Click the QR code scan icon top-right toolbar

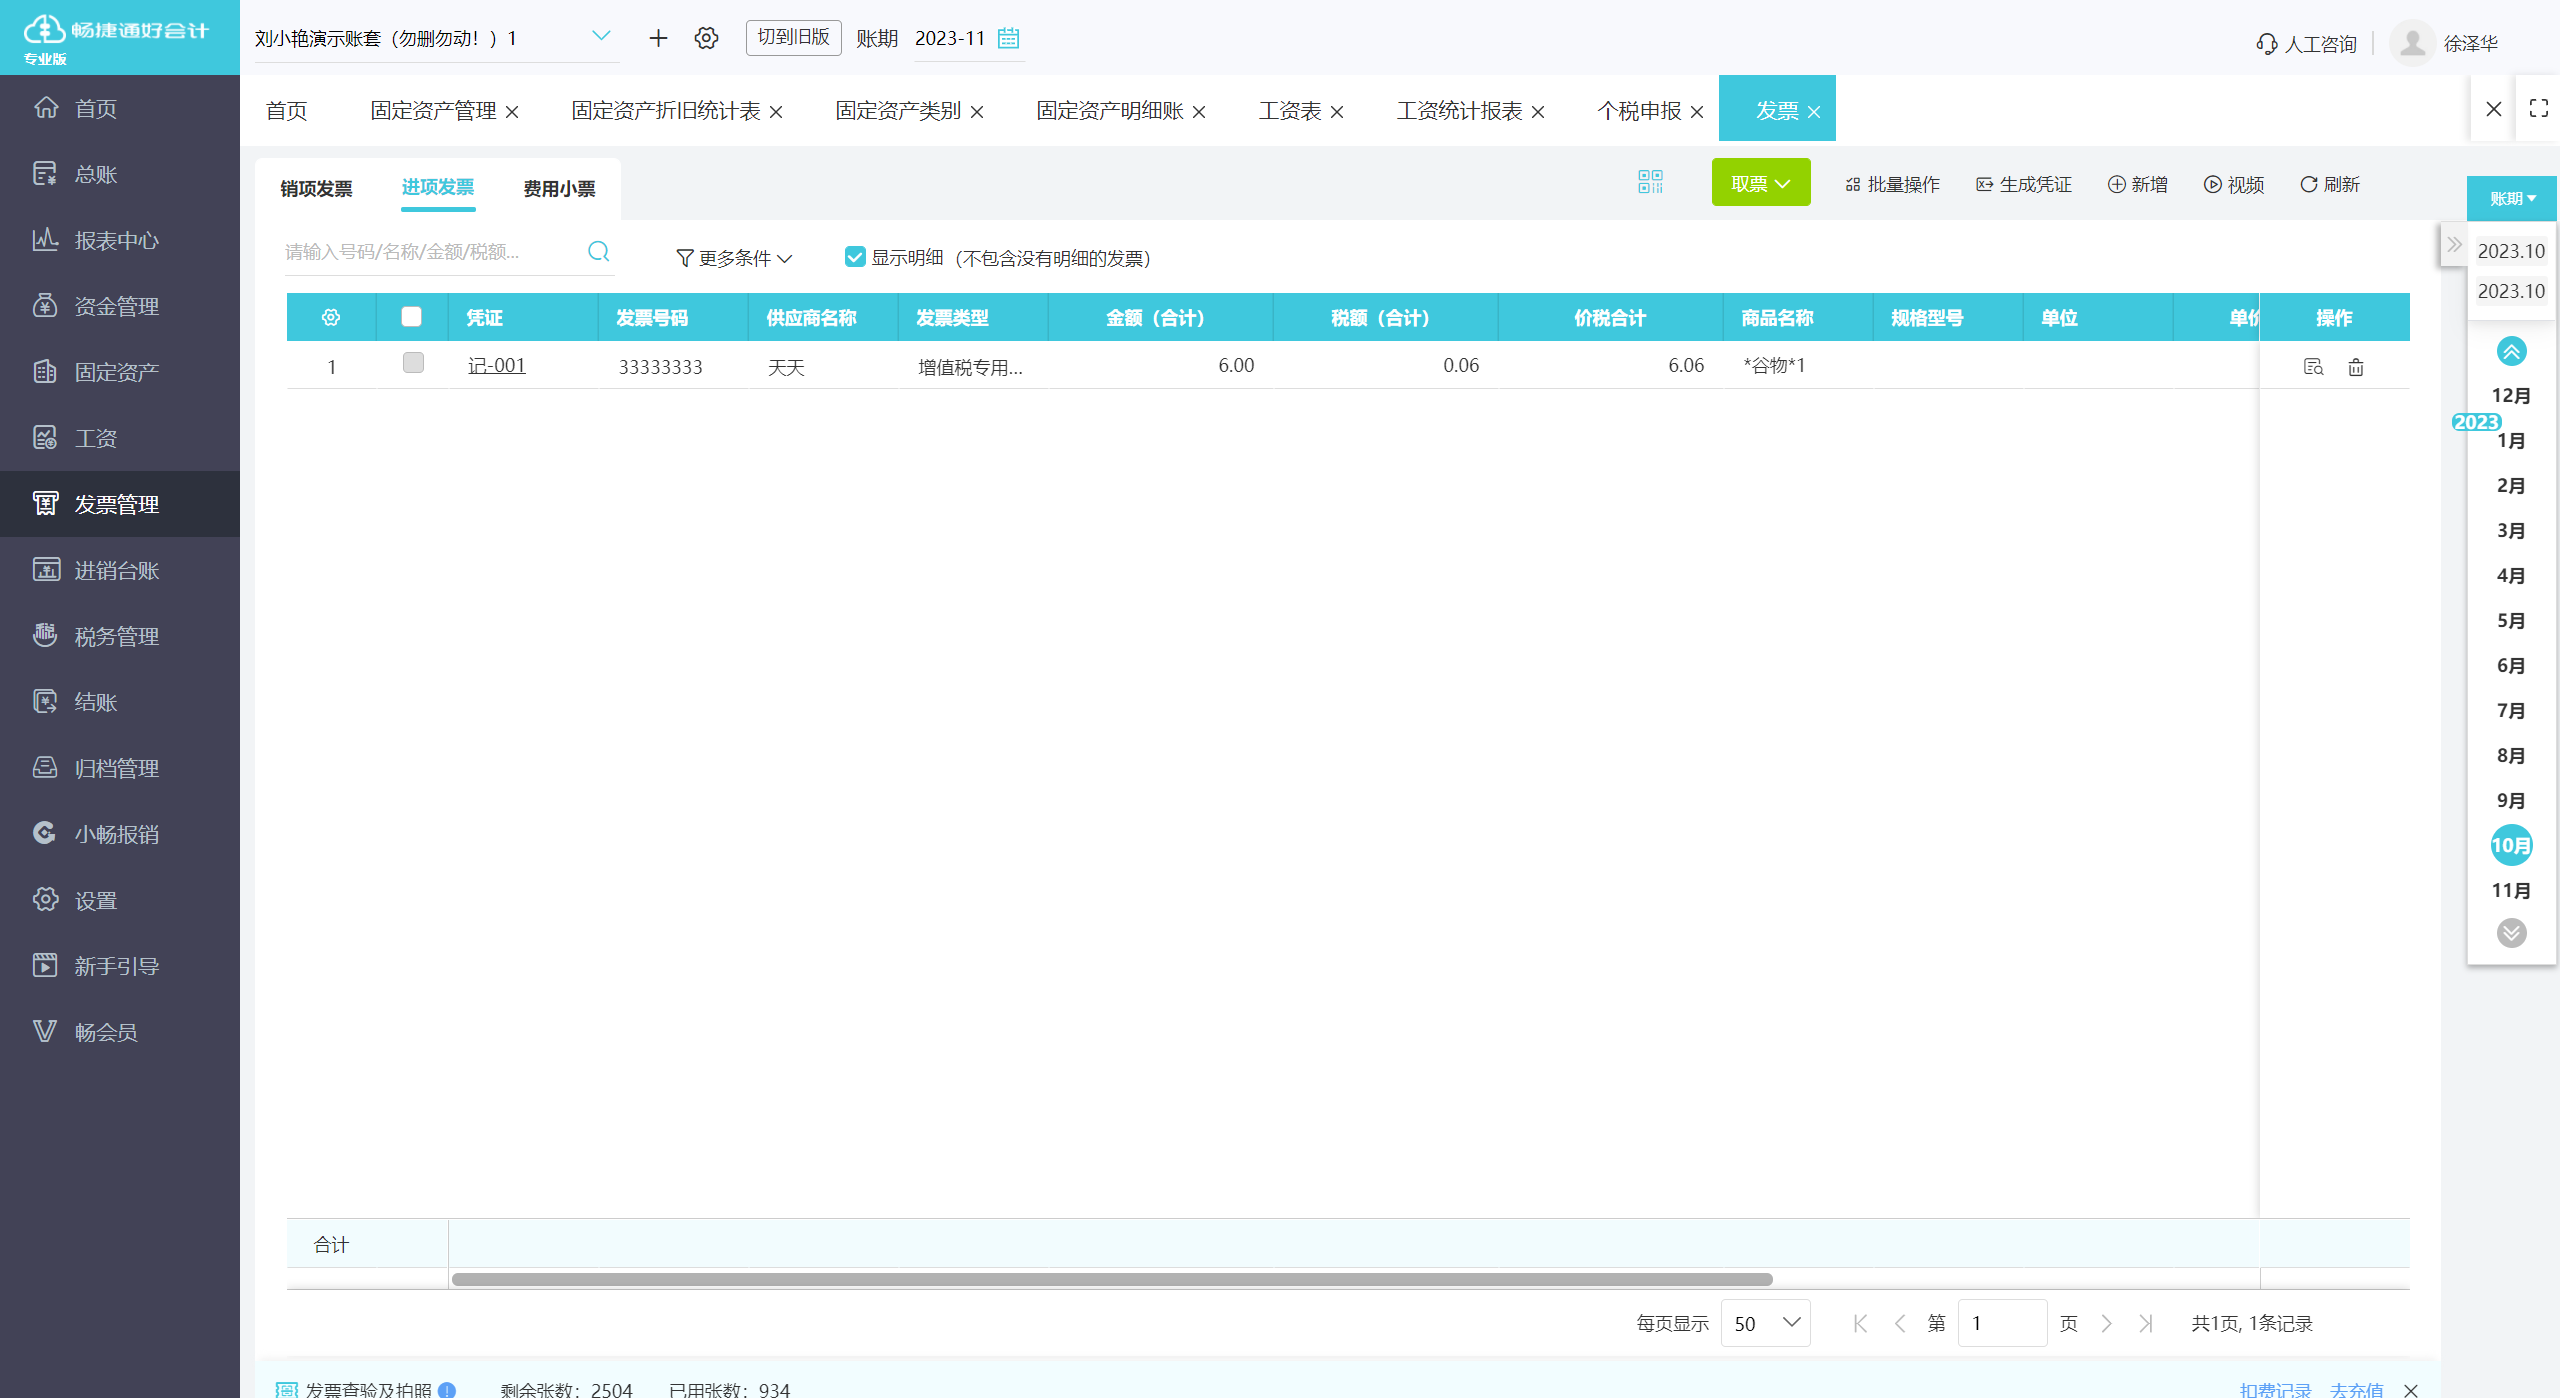click(1651, 184)
